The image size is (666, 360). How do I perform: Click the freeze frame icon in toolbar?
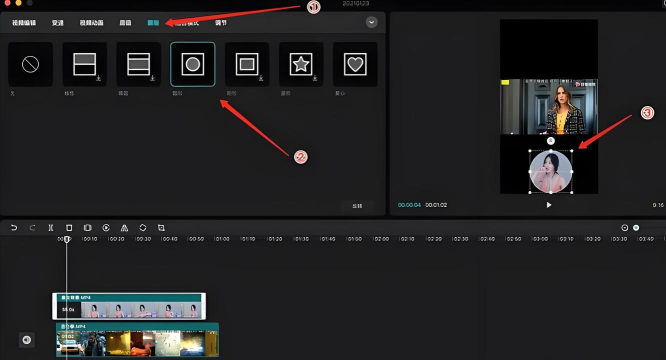pos(87,228)
